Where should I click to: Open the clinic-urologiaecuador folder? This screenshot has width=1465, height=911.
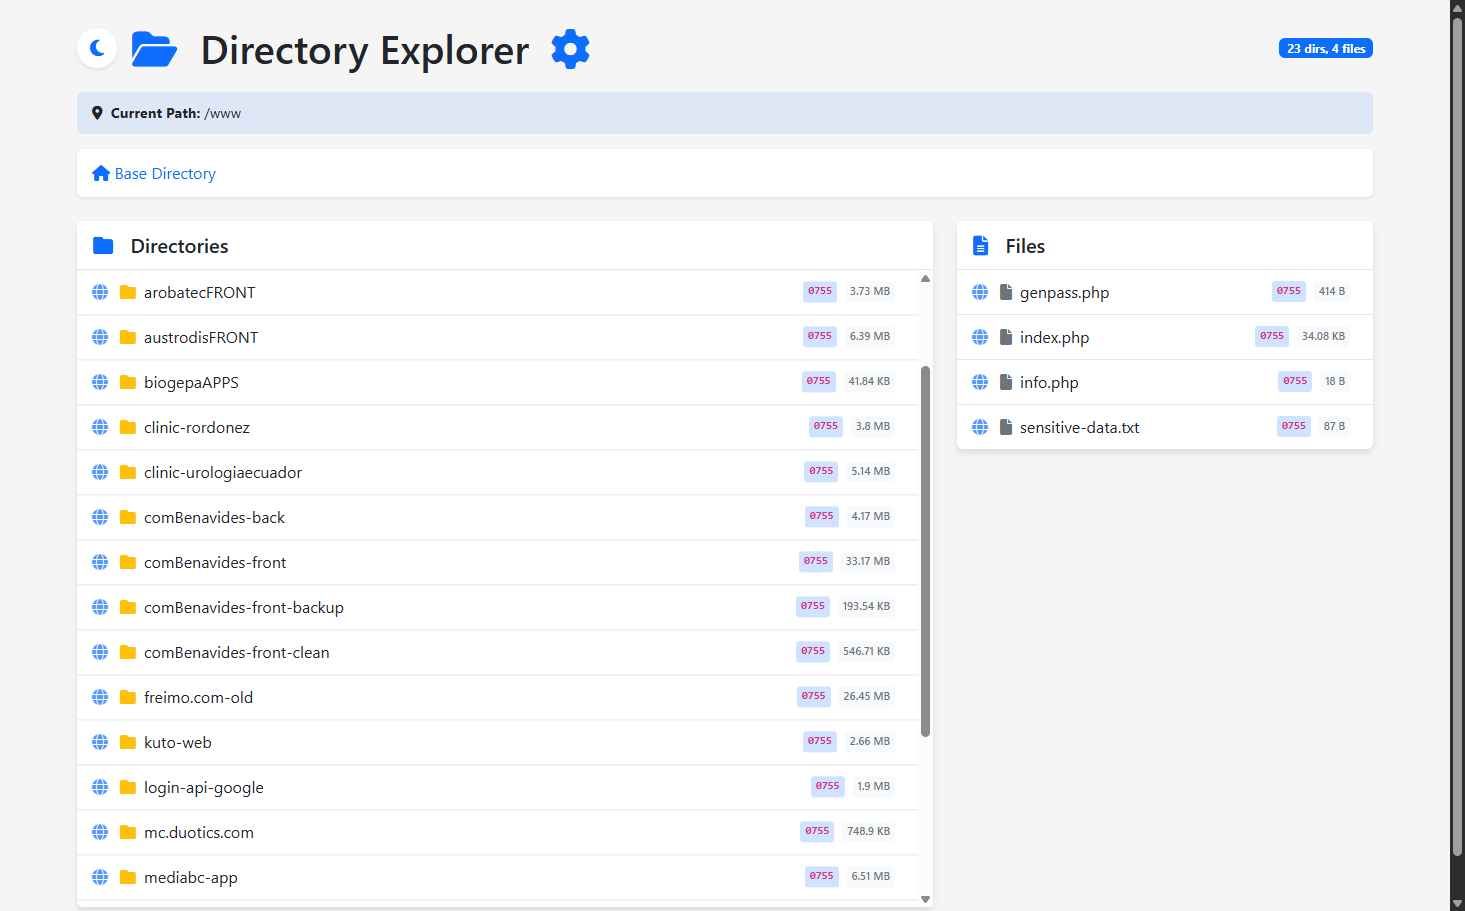click(x=223, y=473)
